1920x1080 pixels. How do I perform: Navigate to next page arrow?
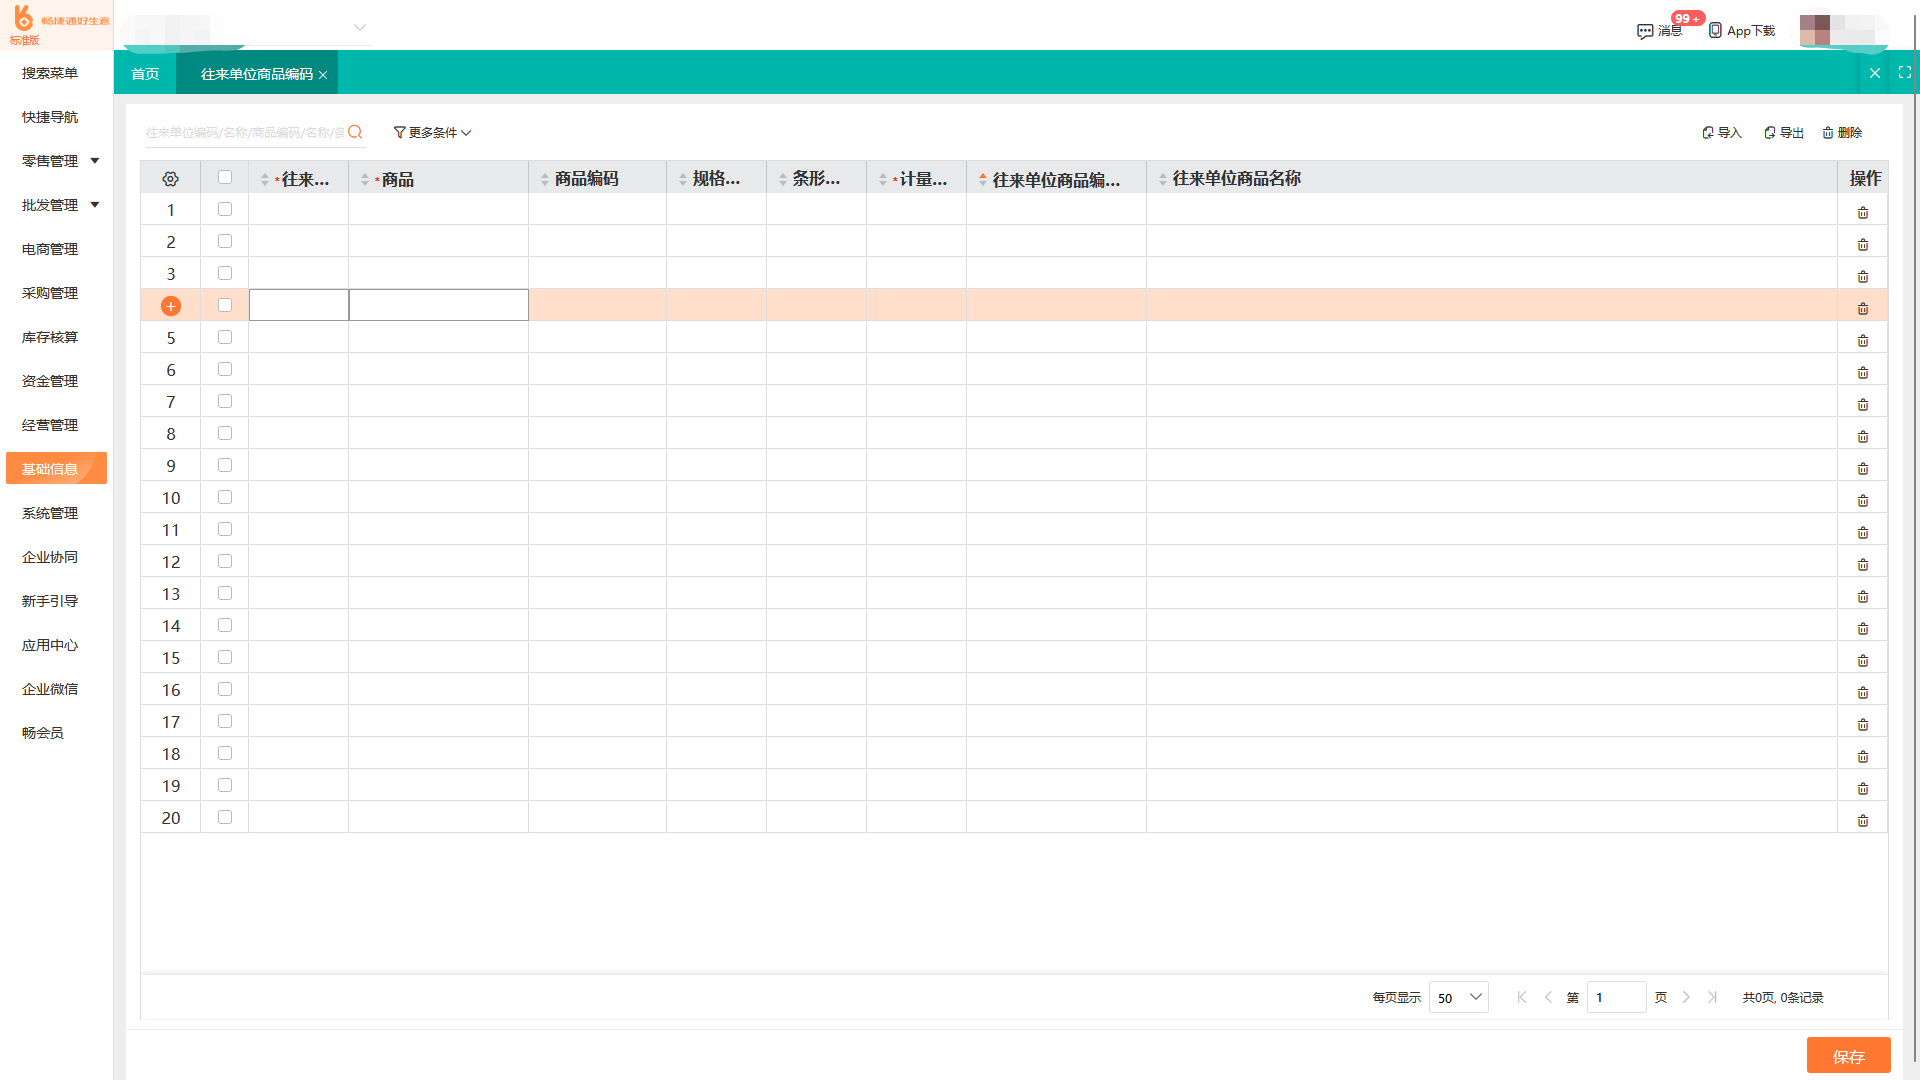click(x=1687, y=998)
